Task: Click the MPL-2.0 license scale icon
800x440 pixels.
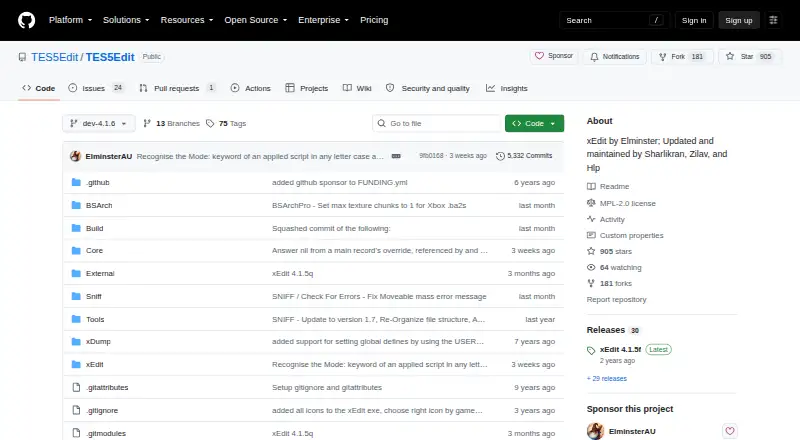Action: tap(591, 203)
